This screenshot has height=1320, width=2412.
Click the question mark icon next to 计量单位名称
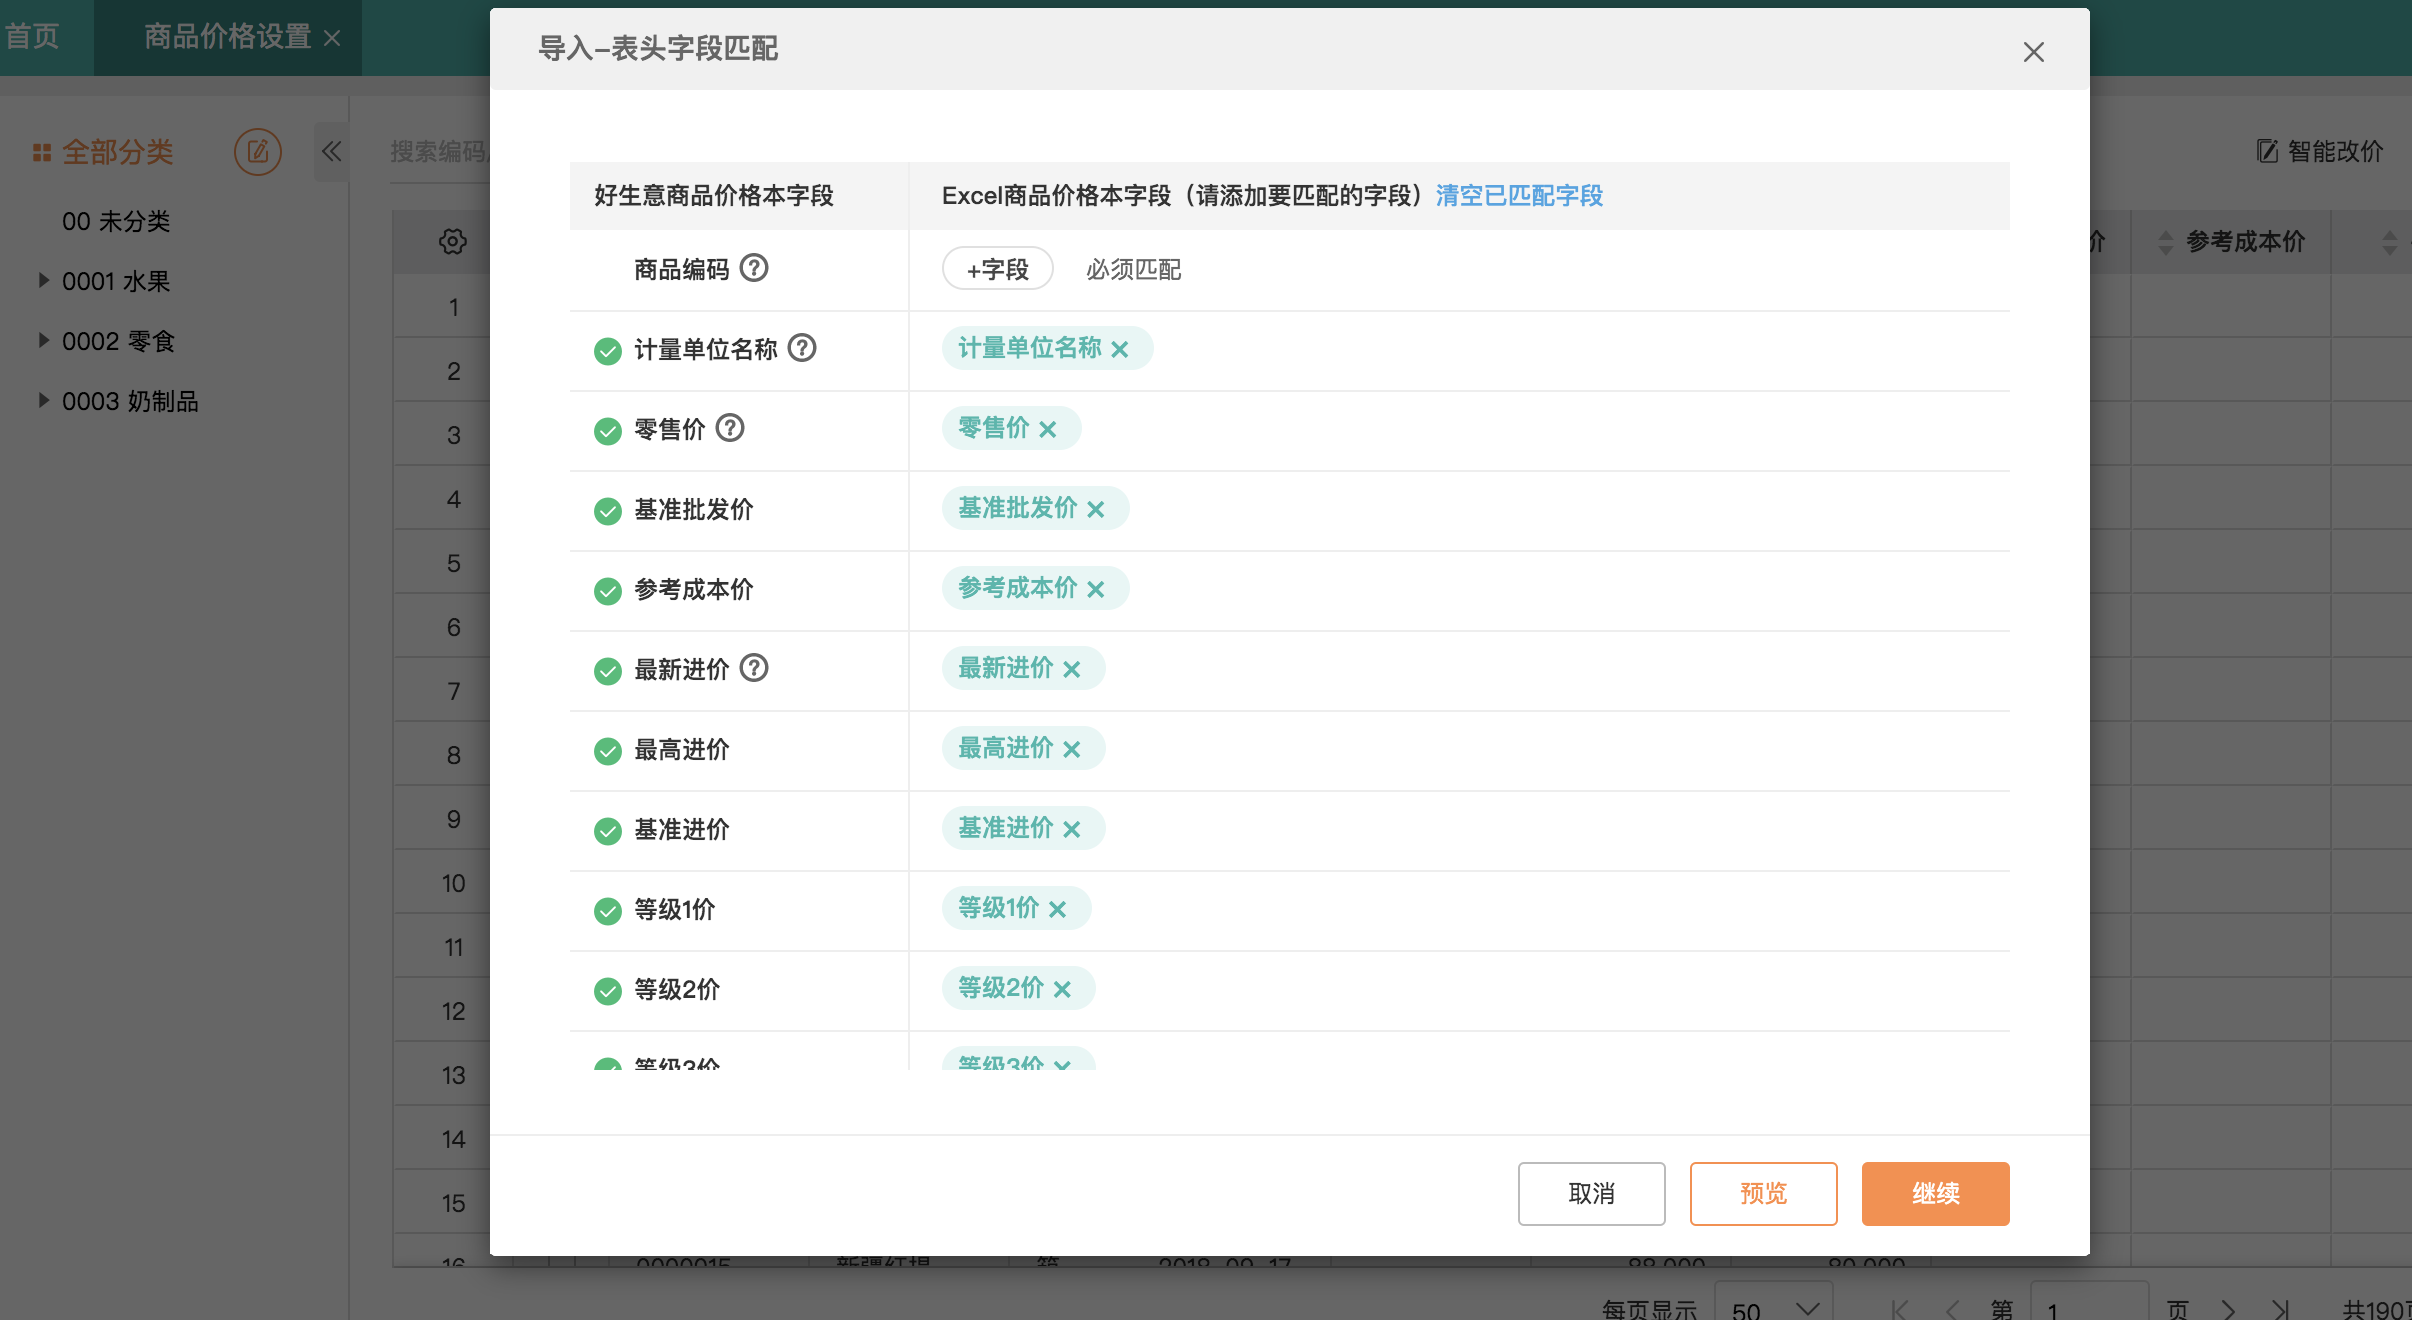pyautogui.click(x=801, y=348)
